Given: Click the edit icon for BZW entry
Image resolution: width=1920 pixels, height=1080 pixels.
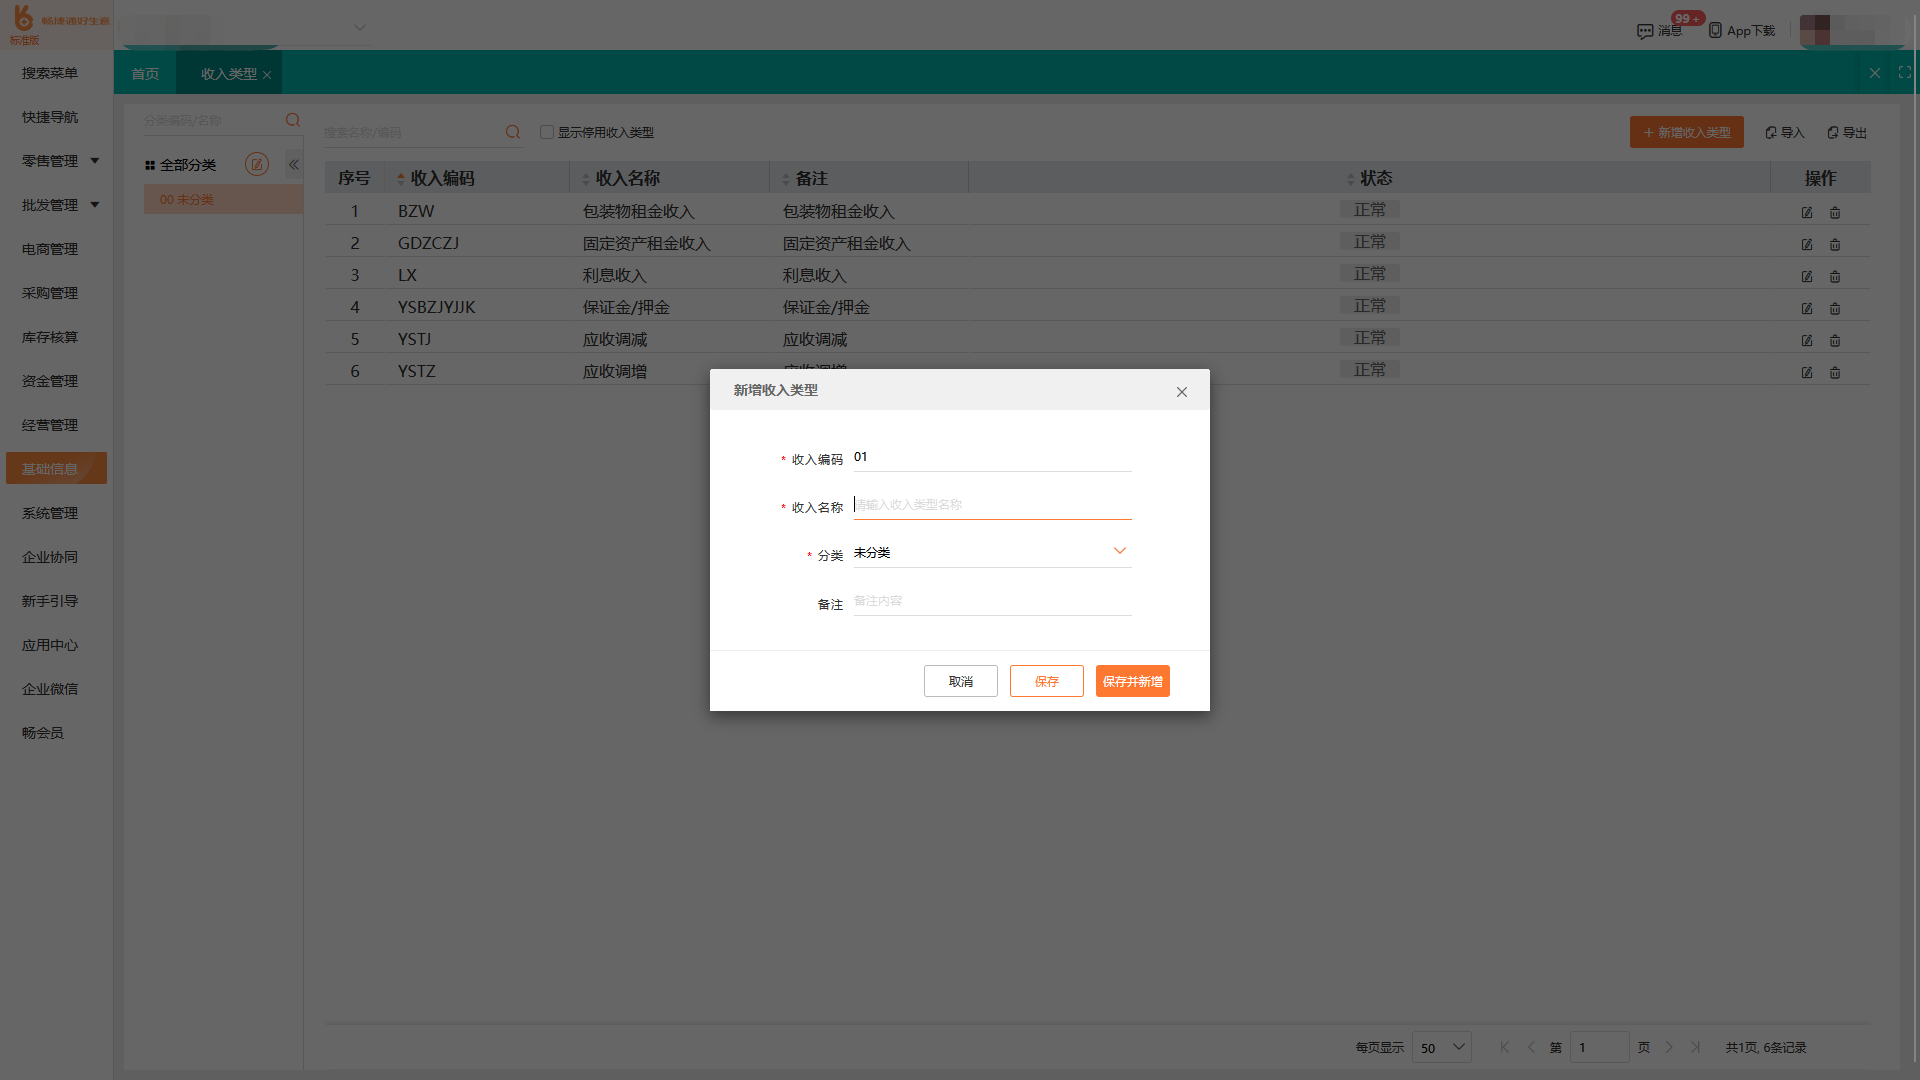Looking at the screenshot, I should click(1807, 211).
